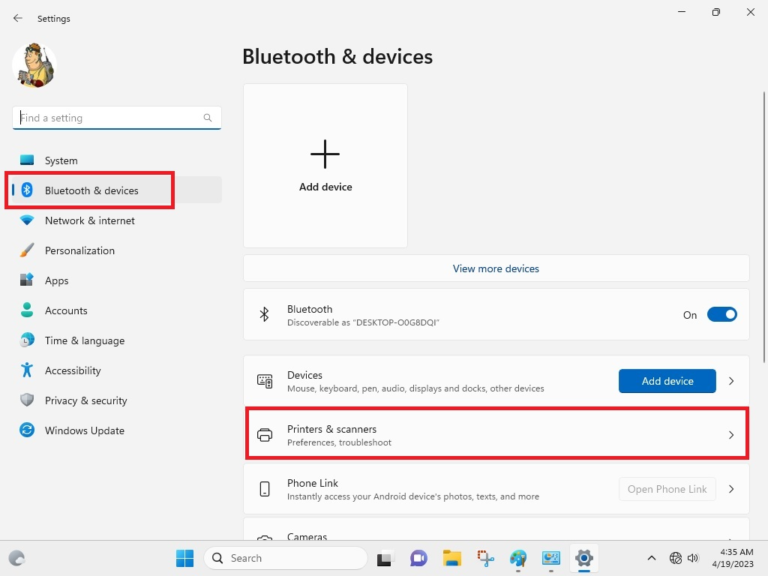Open Task View from the taskbar
This screenshot has width=768, height=576.
(384, 558)
